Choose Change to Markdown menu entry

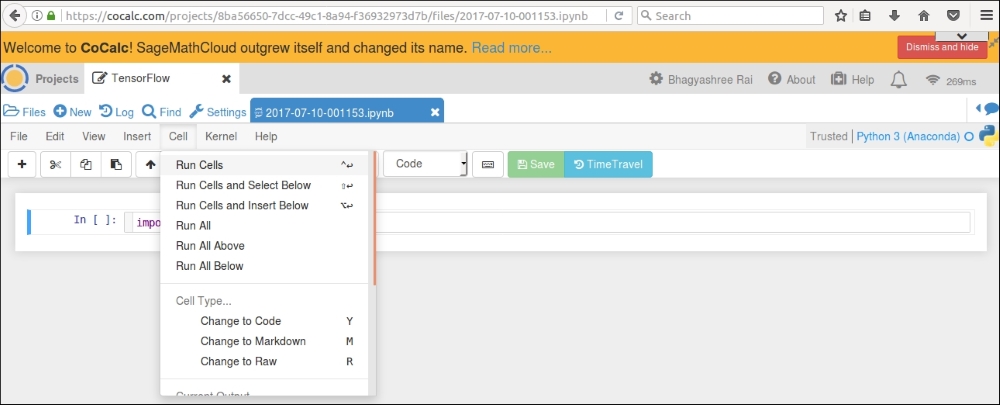pos(253,341)
